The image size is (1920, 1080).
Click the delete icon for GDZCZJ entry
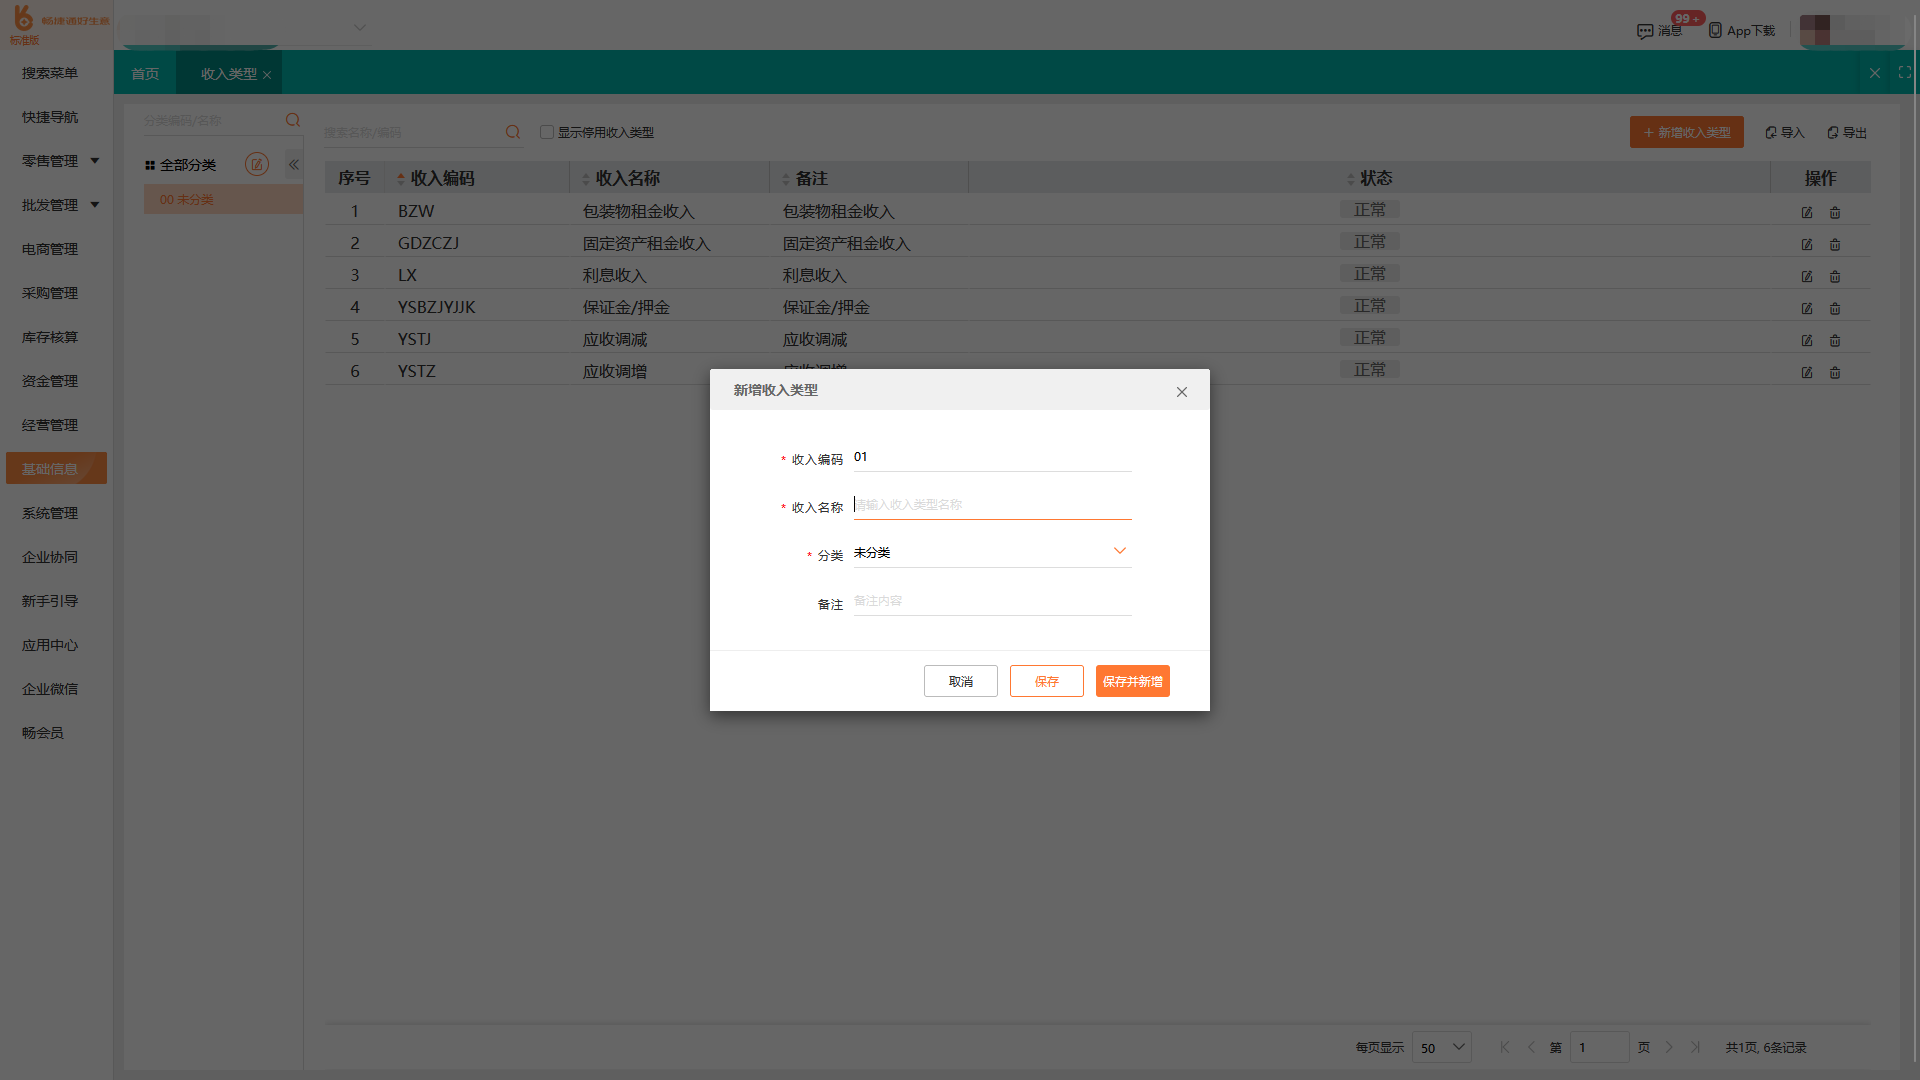pyautogui.click(x=1836, y=244)
